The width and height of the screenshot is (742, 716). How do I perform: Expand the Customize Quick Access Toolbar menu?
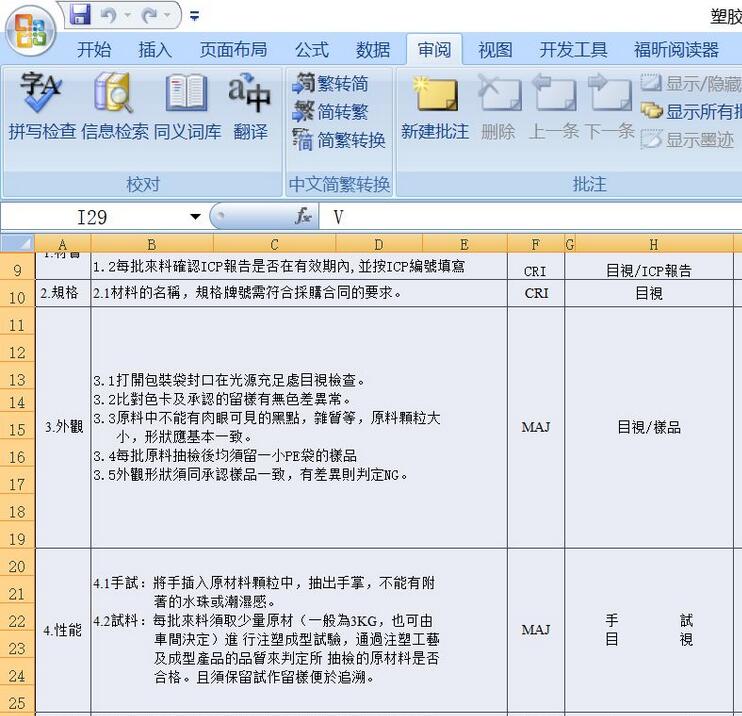pyautogui.click(x=194, y=15)
